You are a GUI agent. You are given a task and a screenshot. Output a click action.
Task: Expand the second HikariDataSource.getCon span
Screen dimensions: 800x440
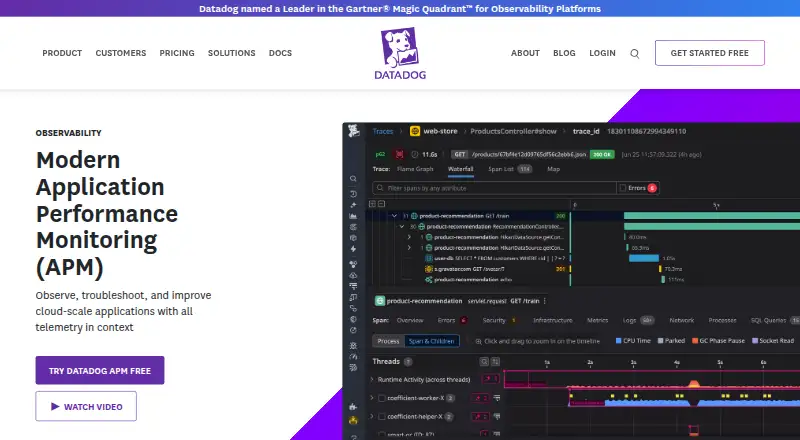(x=409, y=248)
